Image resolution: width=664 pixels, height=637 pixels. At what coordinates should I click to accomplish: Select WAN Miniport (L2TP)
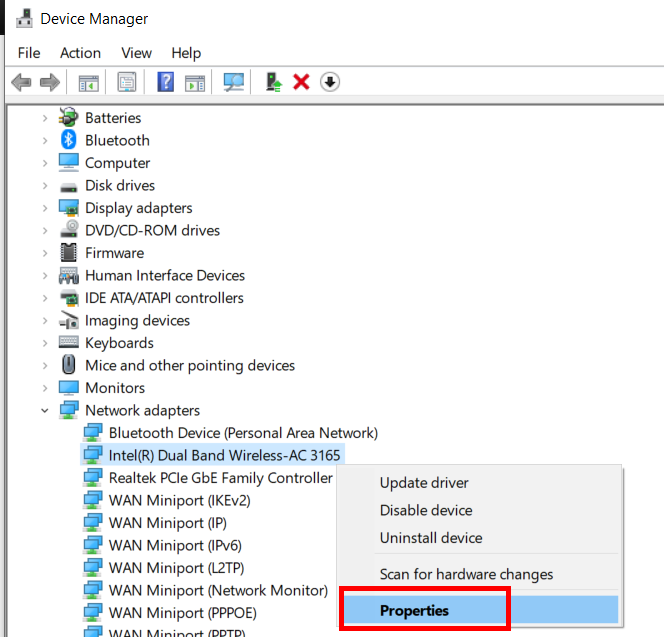[x=177, y=568]
